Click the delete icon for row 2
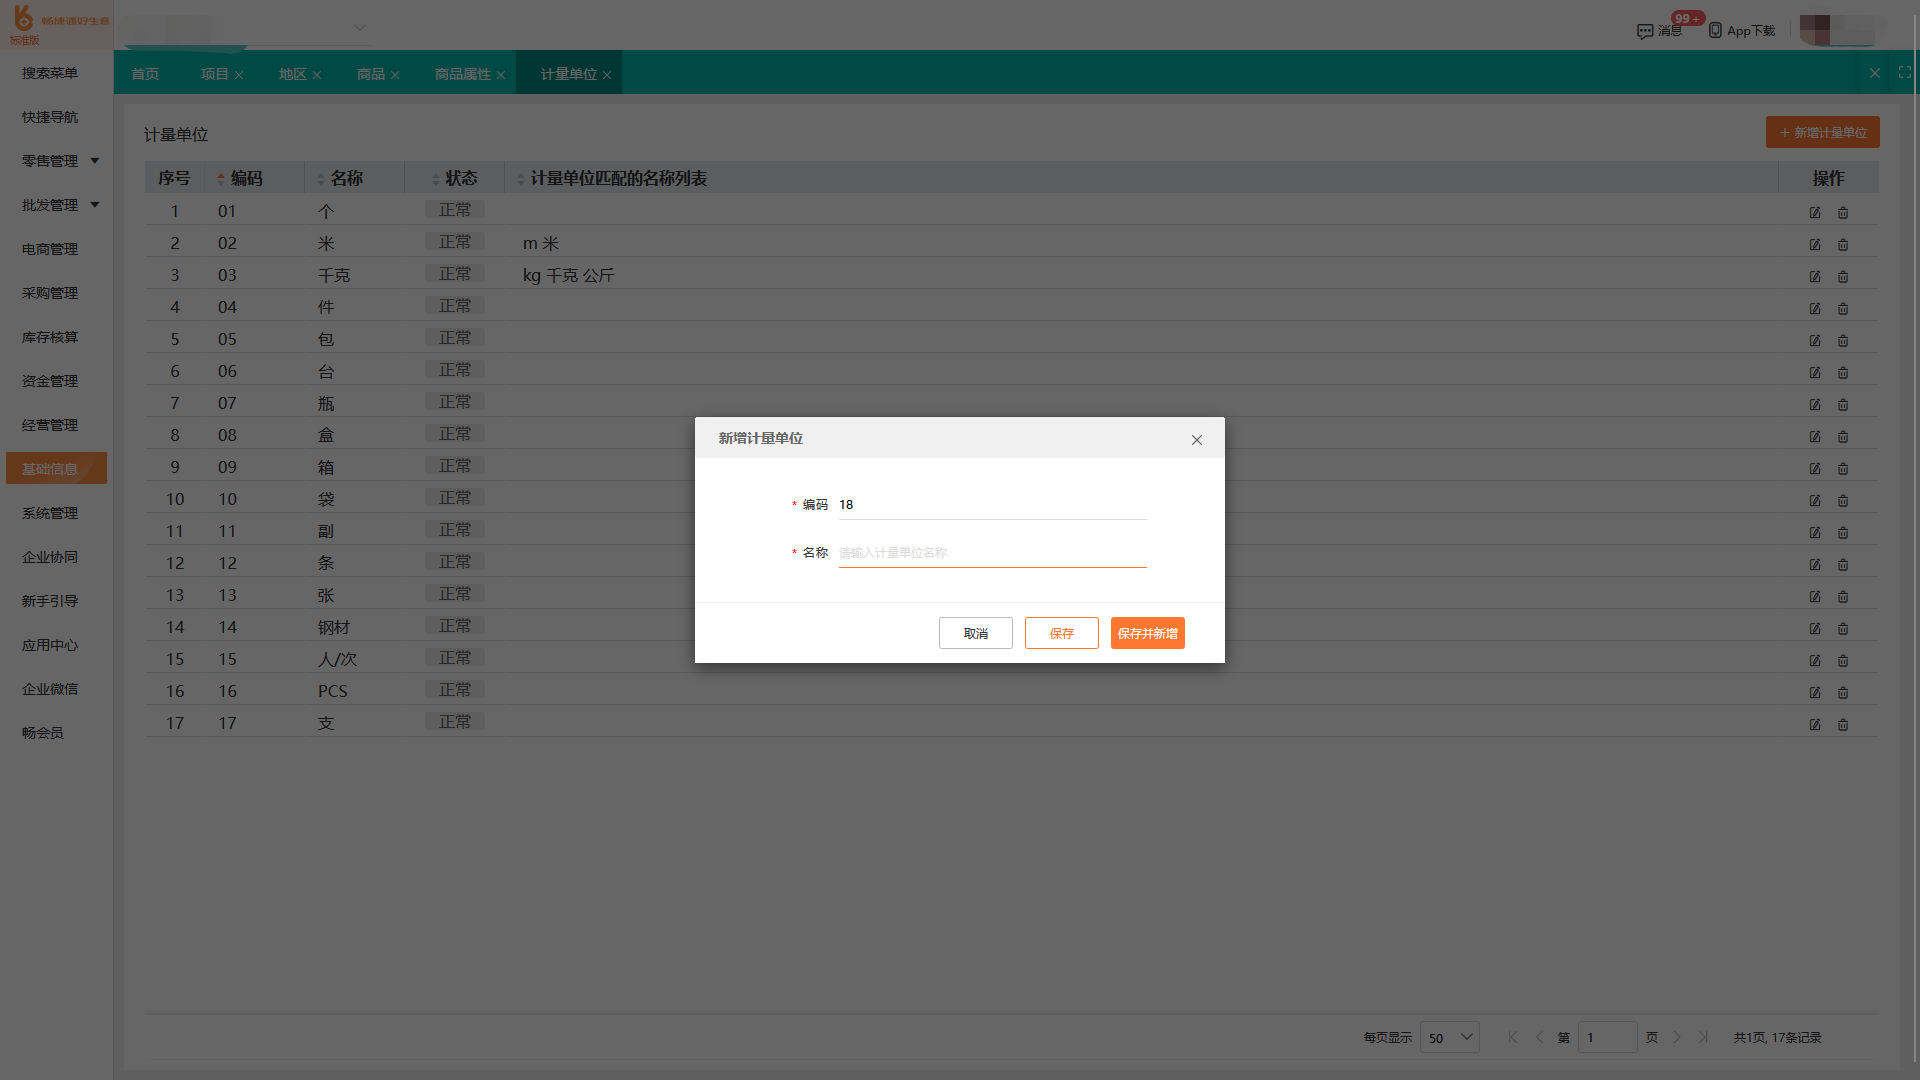 click(1844, 244)
